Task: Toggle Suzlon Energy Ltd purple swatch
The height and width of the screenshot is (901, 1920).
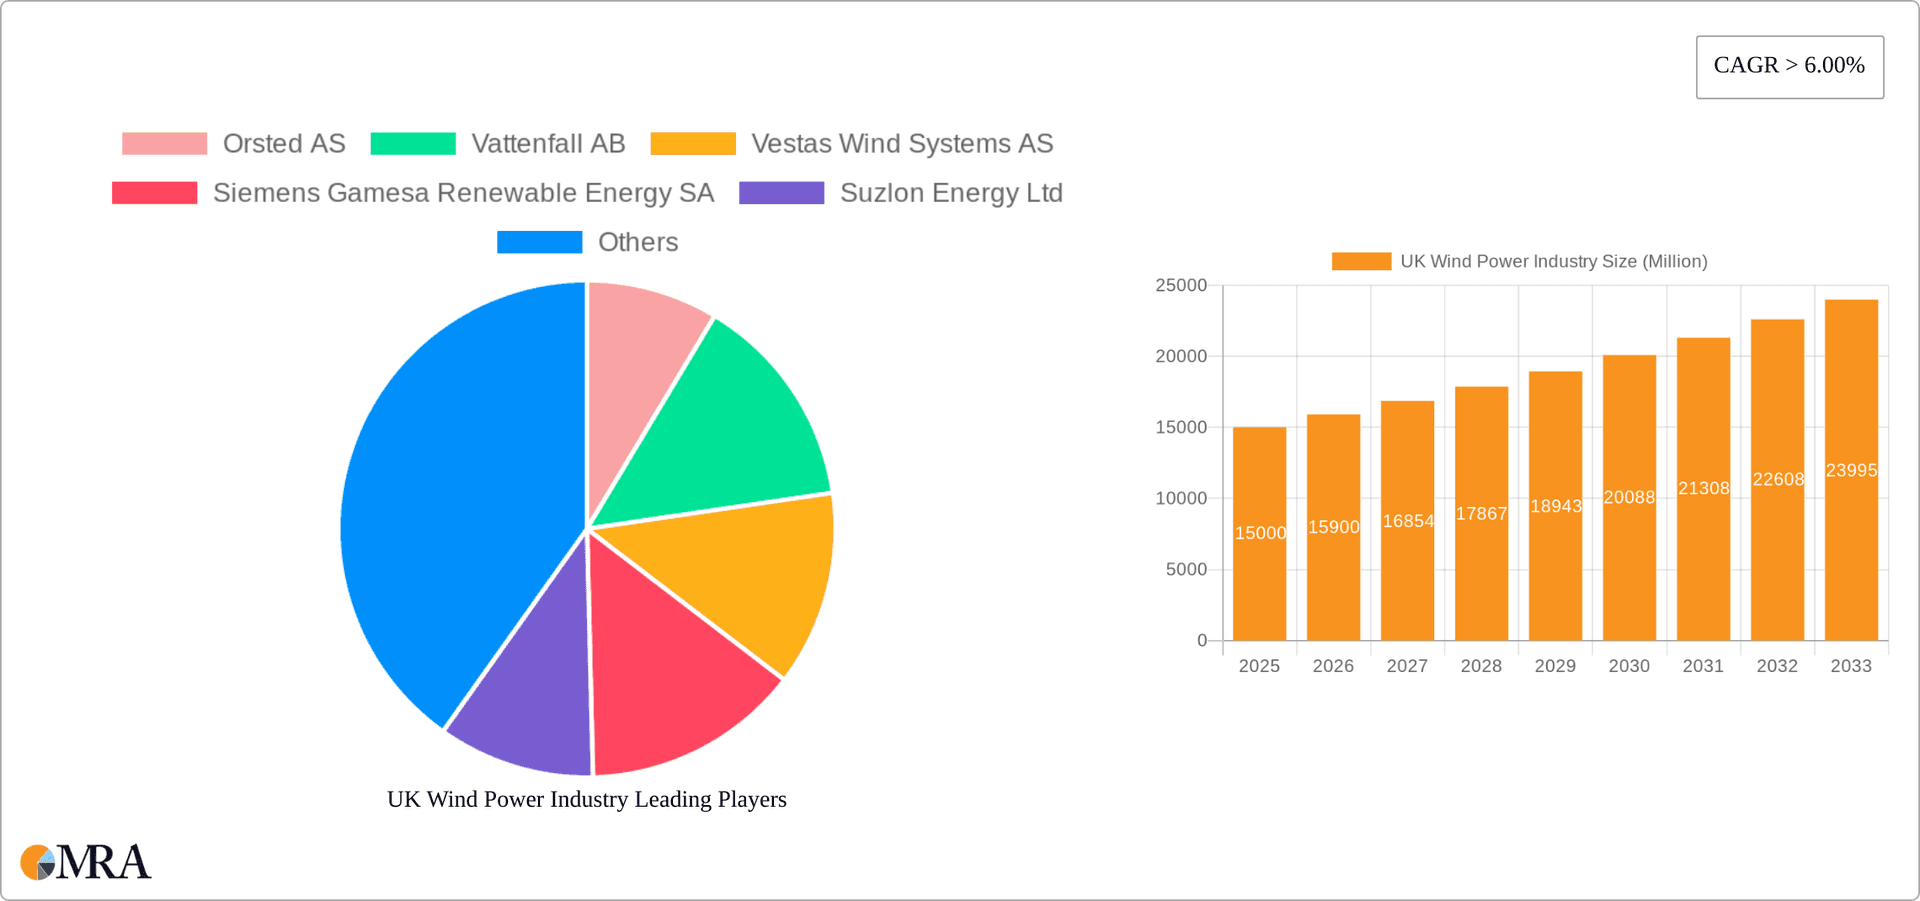Action: point(781,193)
